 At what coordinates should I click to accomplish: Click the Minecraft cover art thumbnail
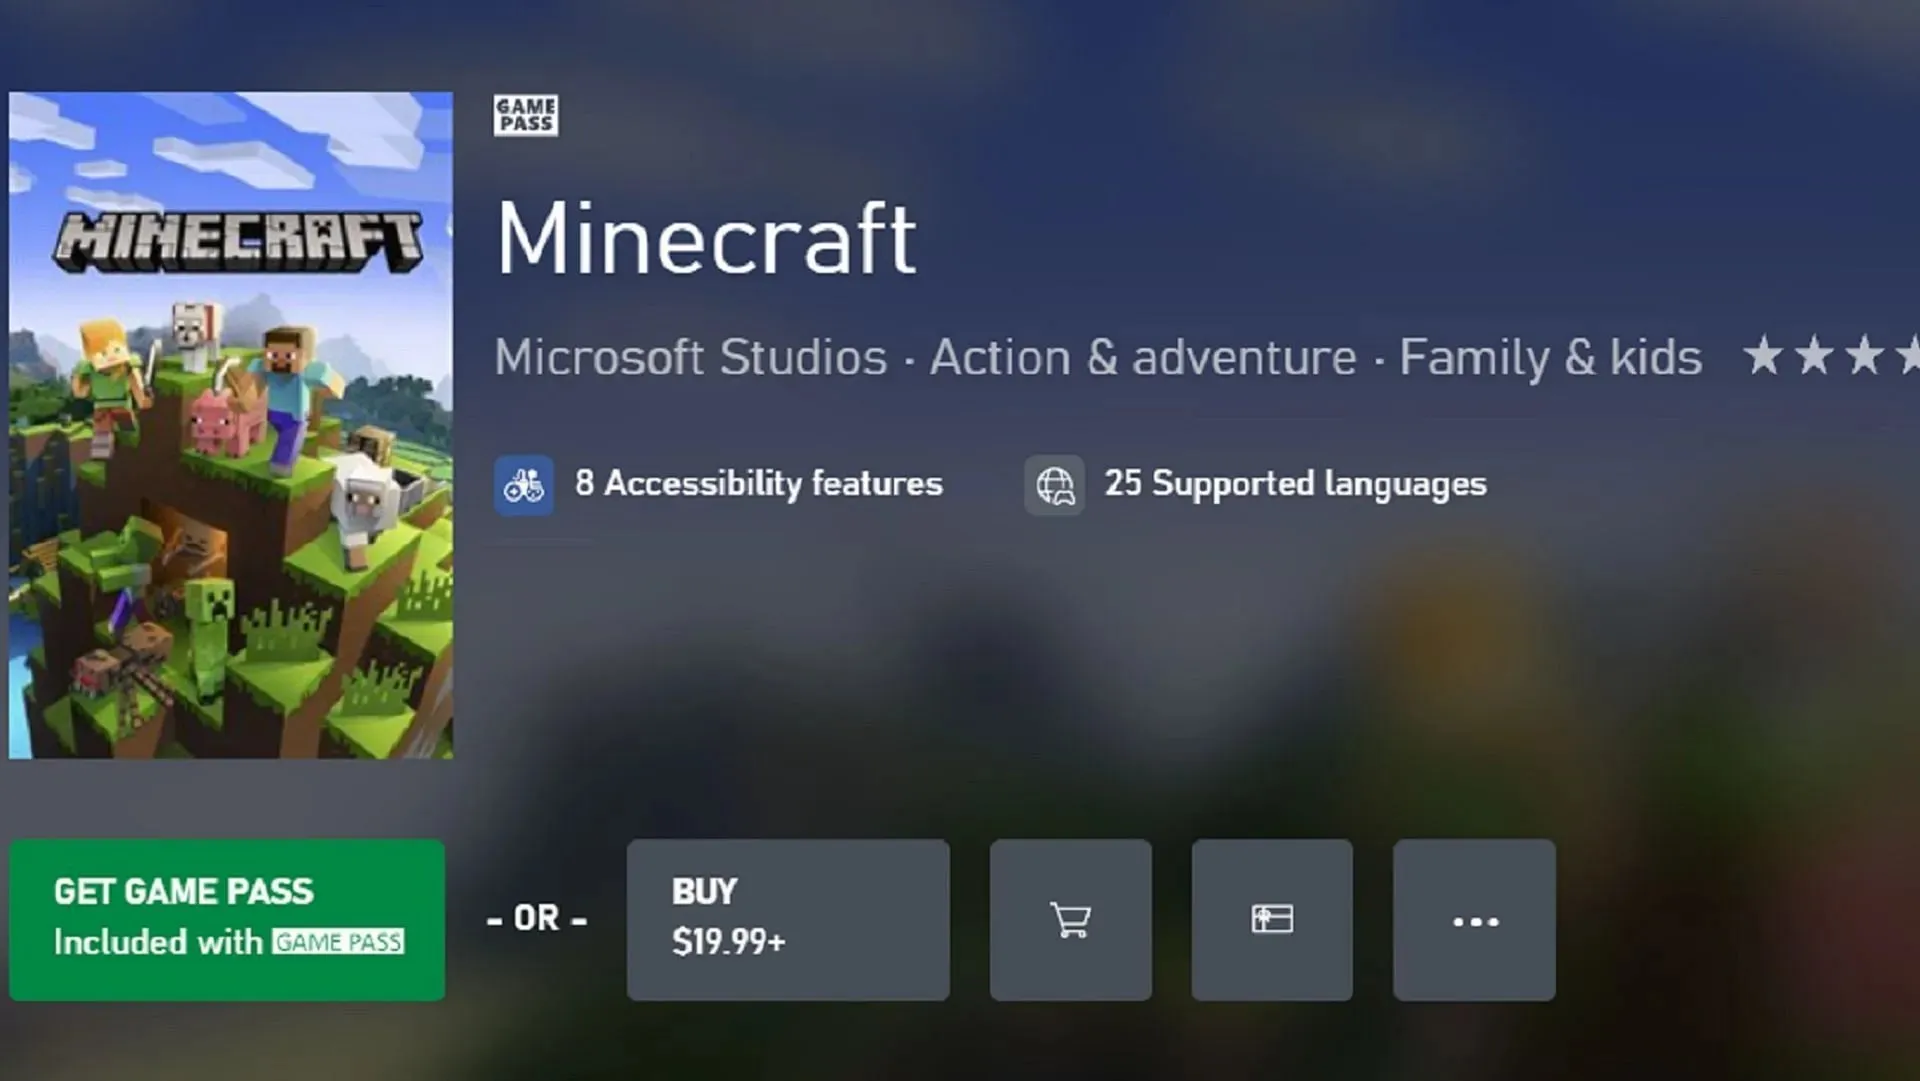click(231, 423)
